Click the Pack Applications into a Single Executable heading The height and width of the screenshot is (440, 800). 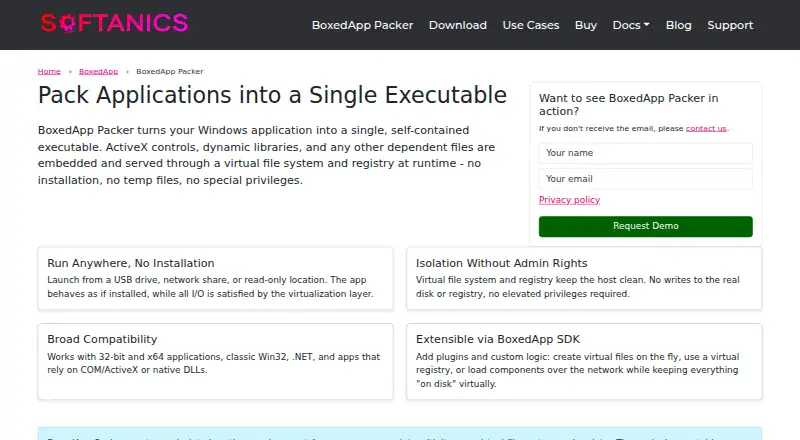272,95
